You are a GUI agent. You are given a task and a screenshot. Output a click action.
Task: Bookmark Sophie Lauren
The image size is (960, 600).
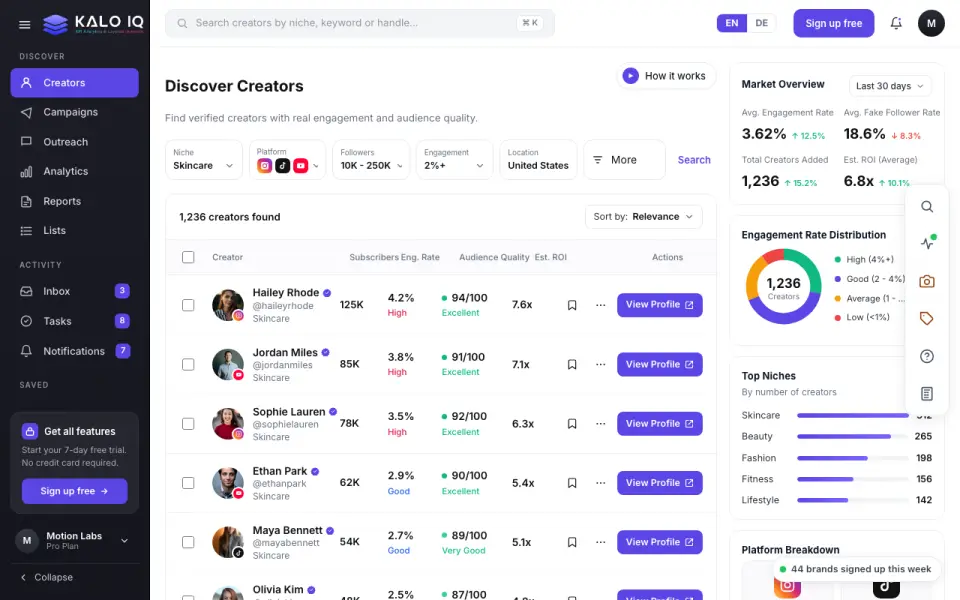coord(572,424)
